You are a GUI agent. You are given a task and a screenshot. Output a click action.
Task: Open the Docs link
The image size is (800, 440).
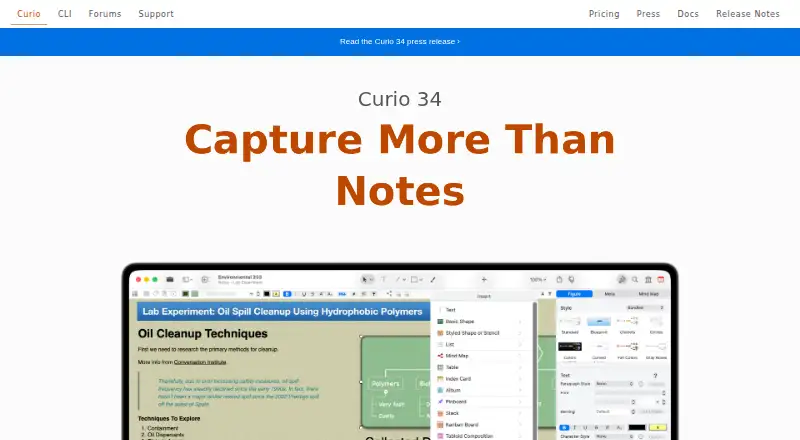pyautogui.click(x=688, y=14)
